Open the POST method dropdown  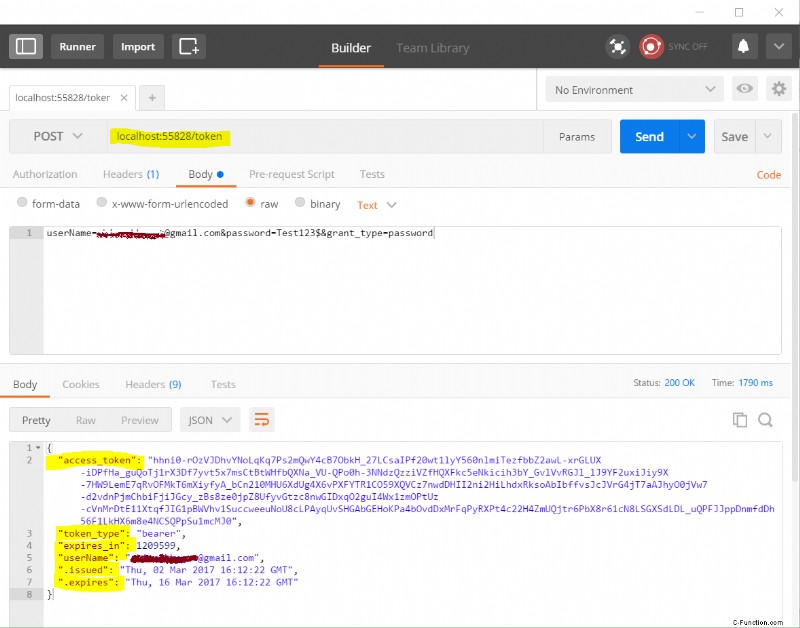59,137
